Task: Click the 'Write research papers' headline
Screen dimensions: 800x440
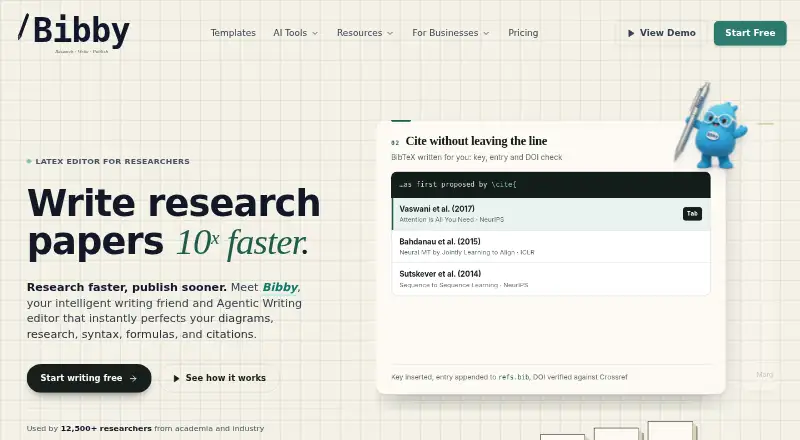Action: [173, 223]
